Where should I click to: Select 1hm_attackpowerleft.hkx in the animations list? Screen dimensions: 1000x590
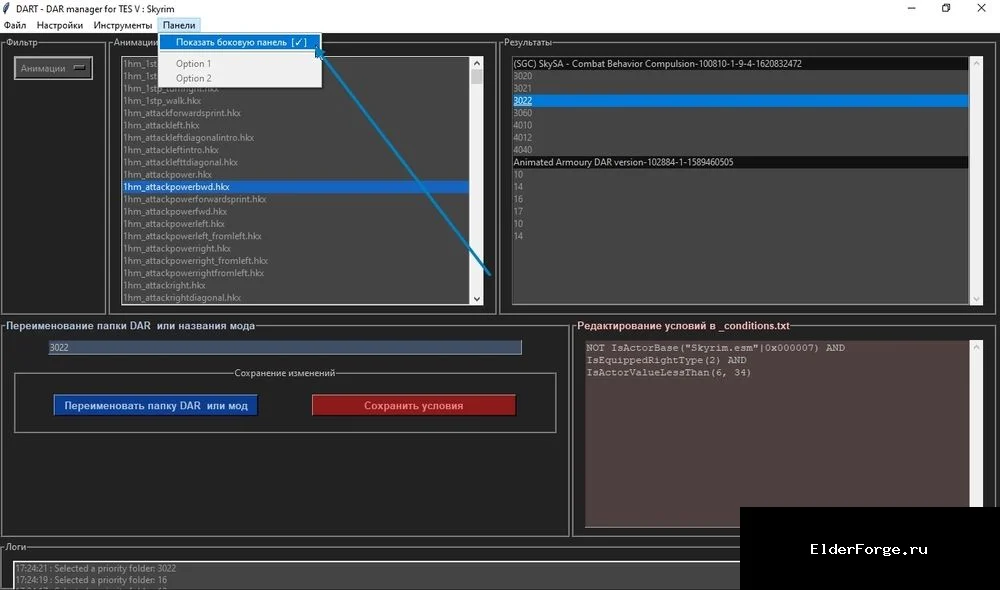[173, 224]
